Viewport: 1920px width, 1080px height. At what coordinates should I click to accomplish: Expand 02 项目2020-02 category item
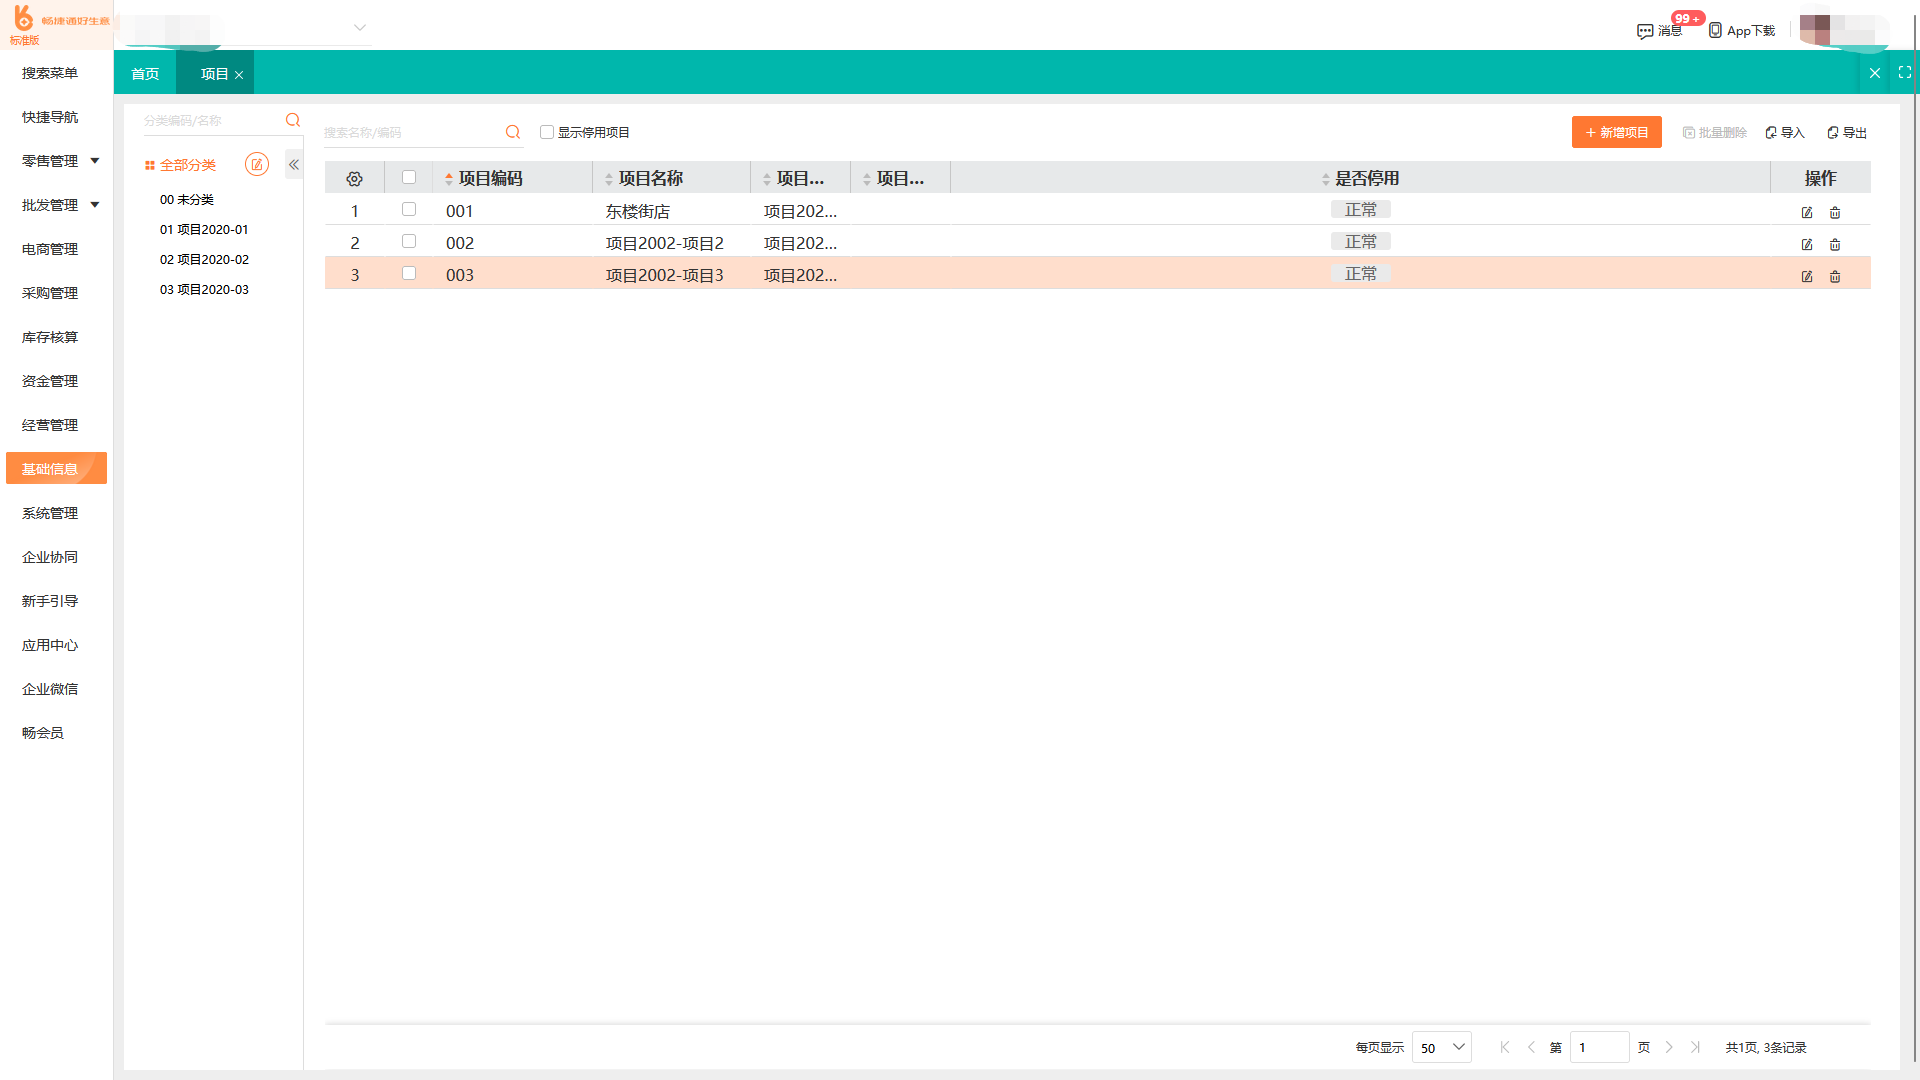coord(202,260)
